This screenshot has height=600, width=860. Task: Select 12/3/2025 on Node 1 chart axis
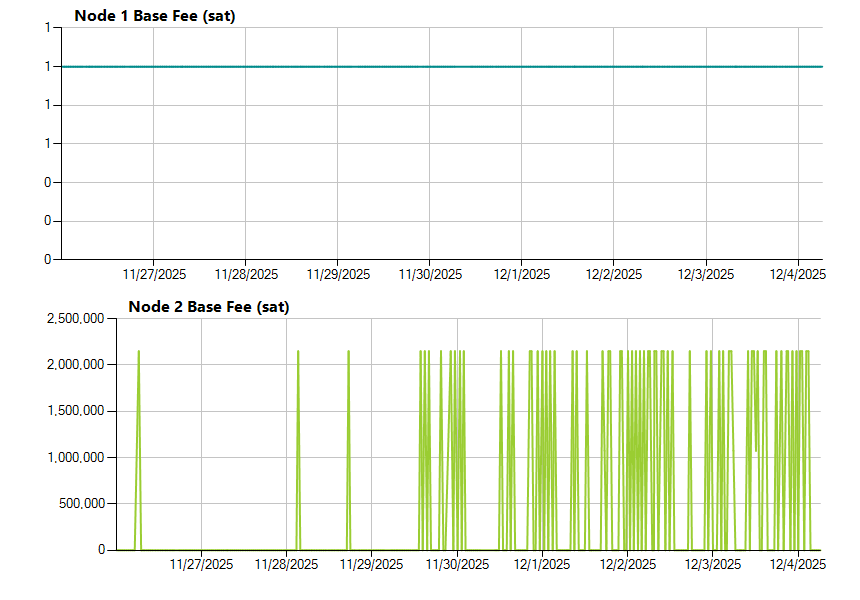tap(706, 274)
